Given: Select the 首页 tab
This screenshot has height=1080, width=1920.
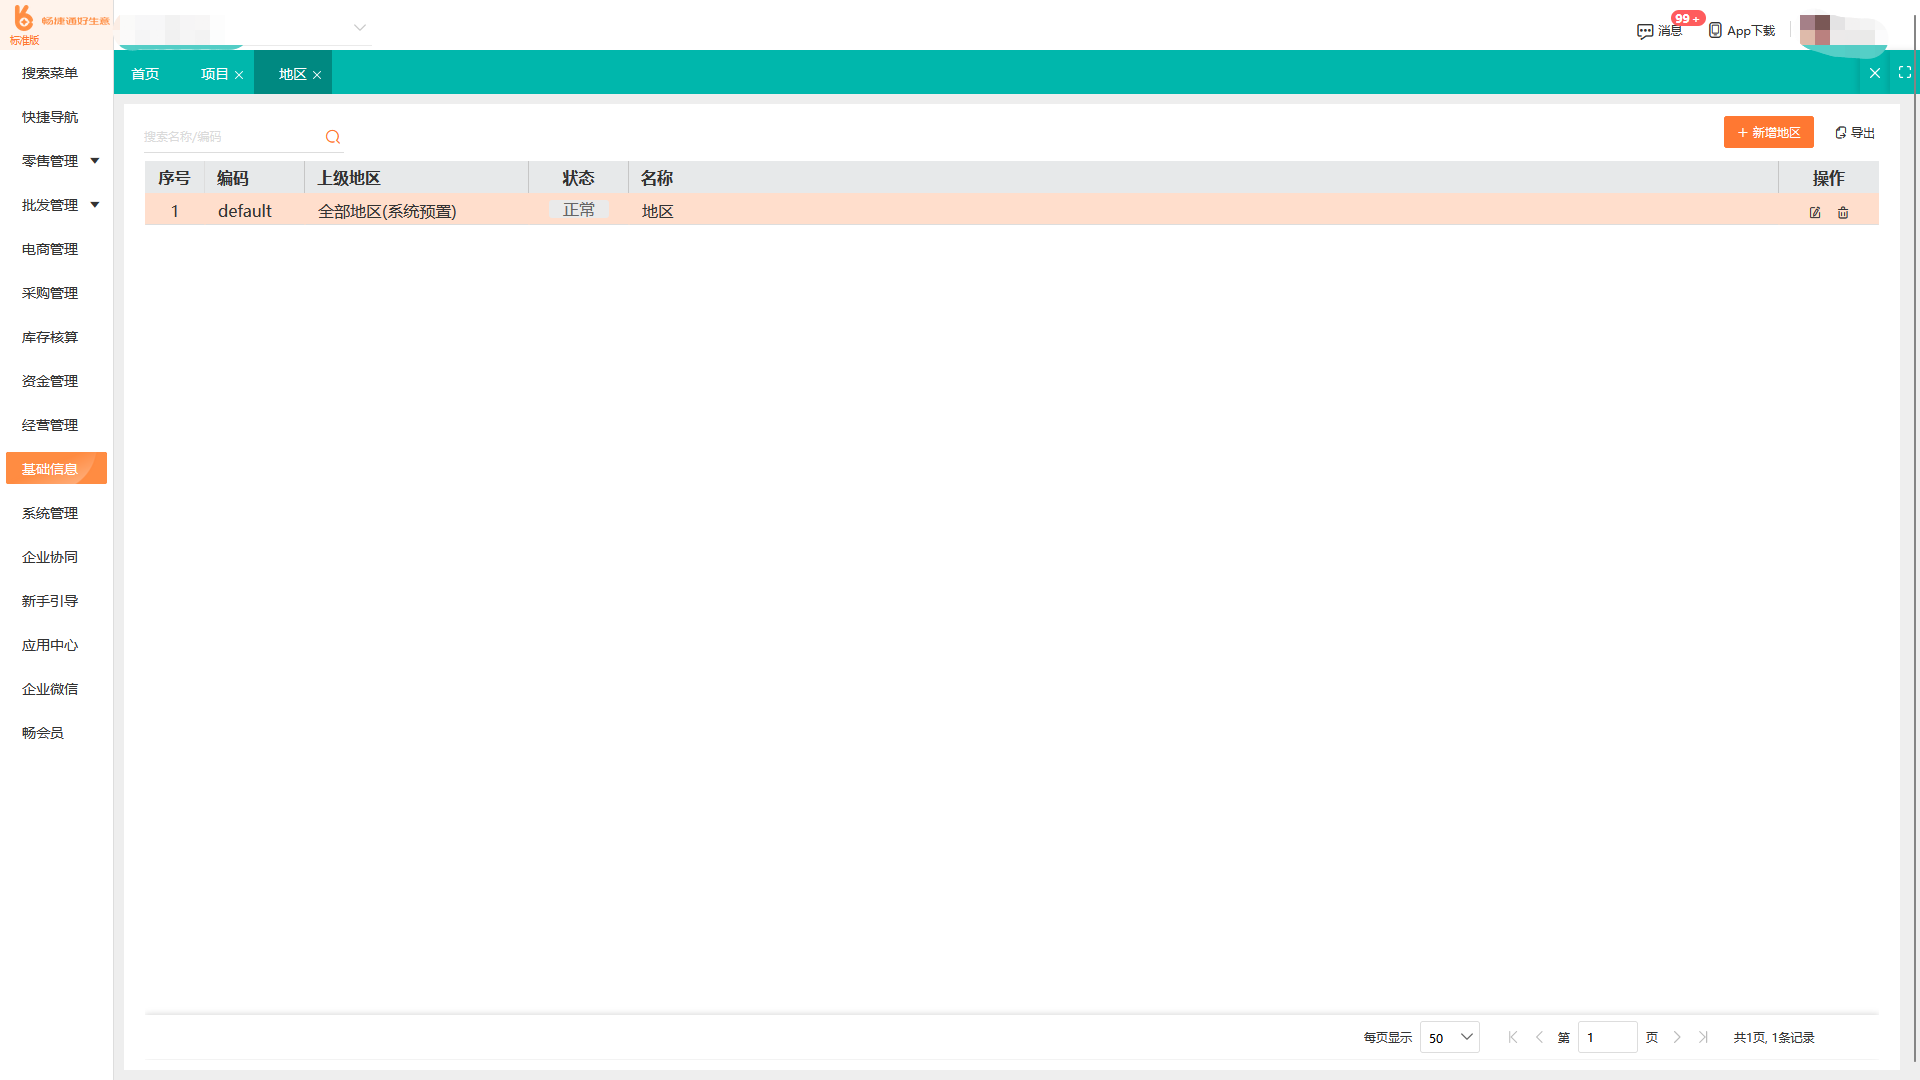Looking at the screenshot, I should [x=145, y=74].
